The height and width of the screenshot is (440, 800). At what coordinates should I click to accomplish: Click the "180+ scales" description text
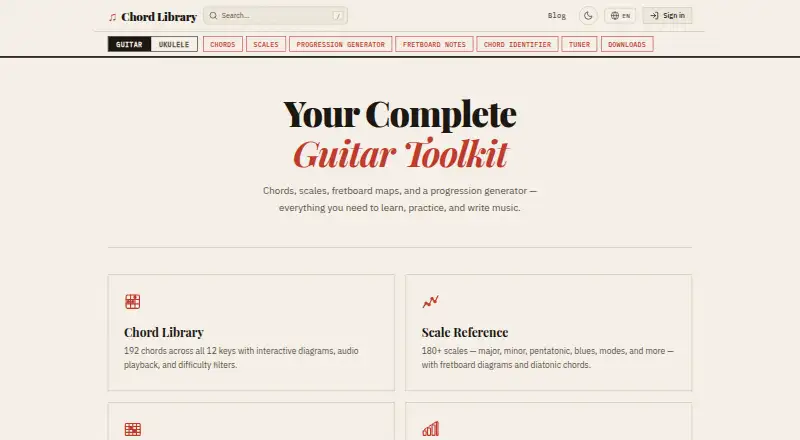547,358
